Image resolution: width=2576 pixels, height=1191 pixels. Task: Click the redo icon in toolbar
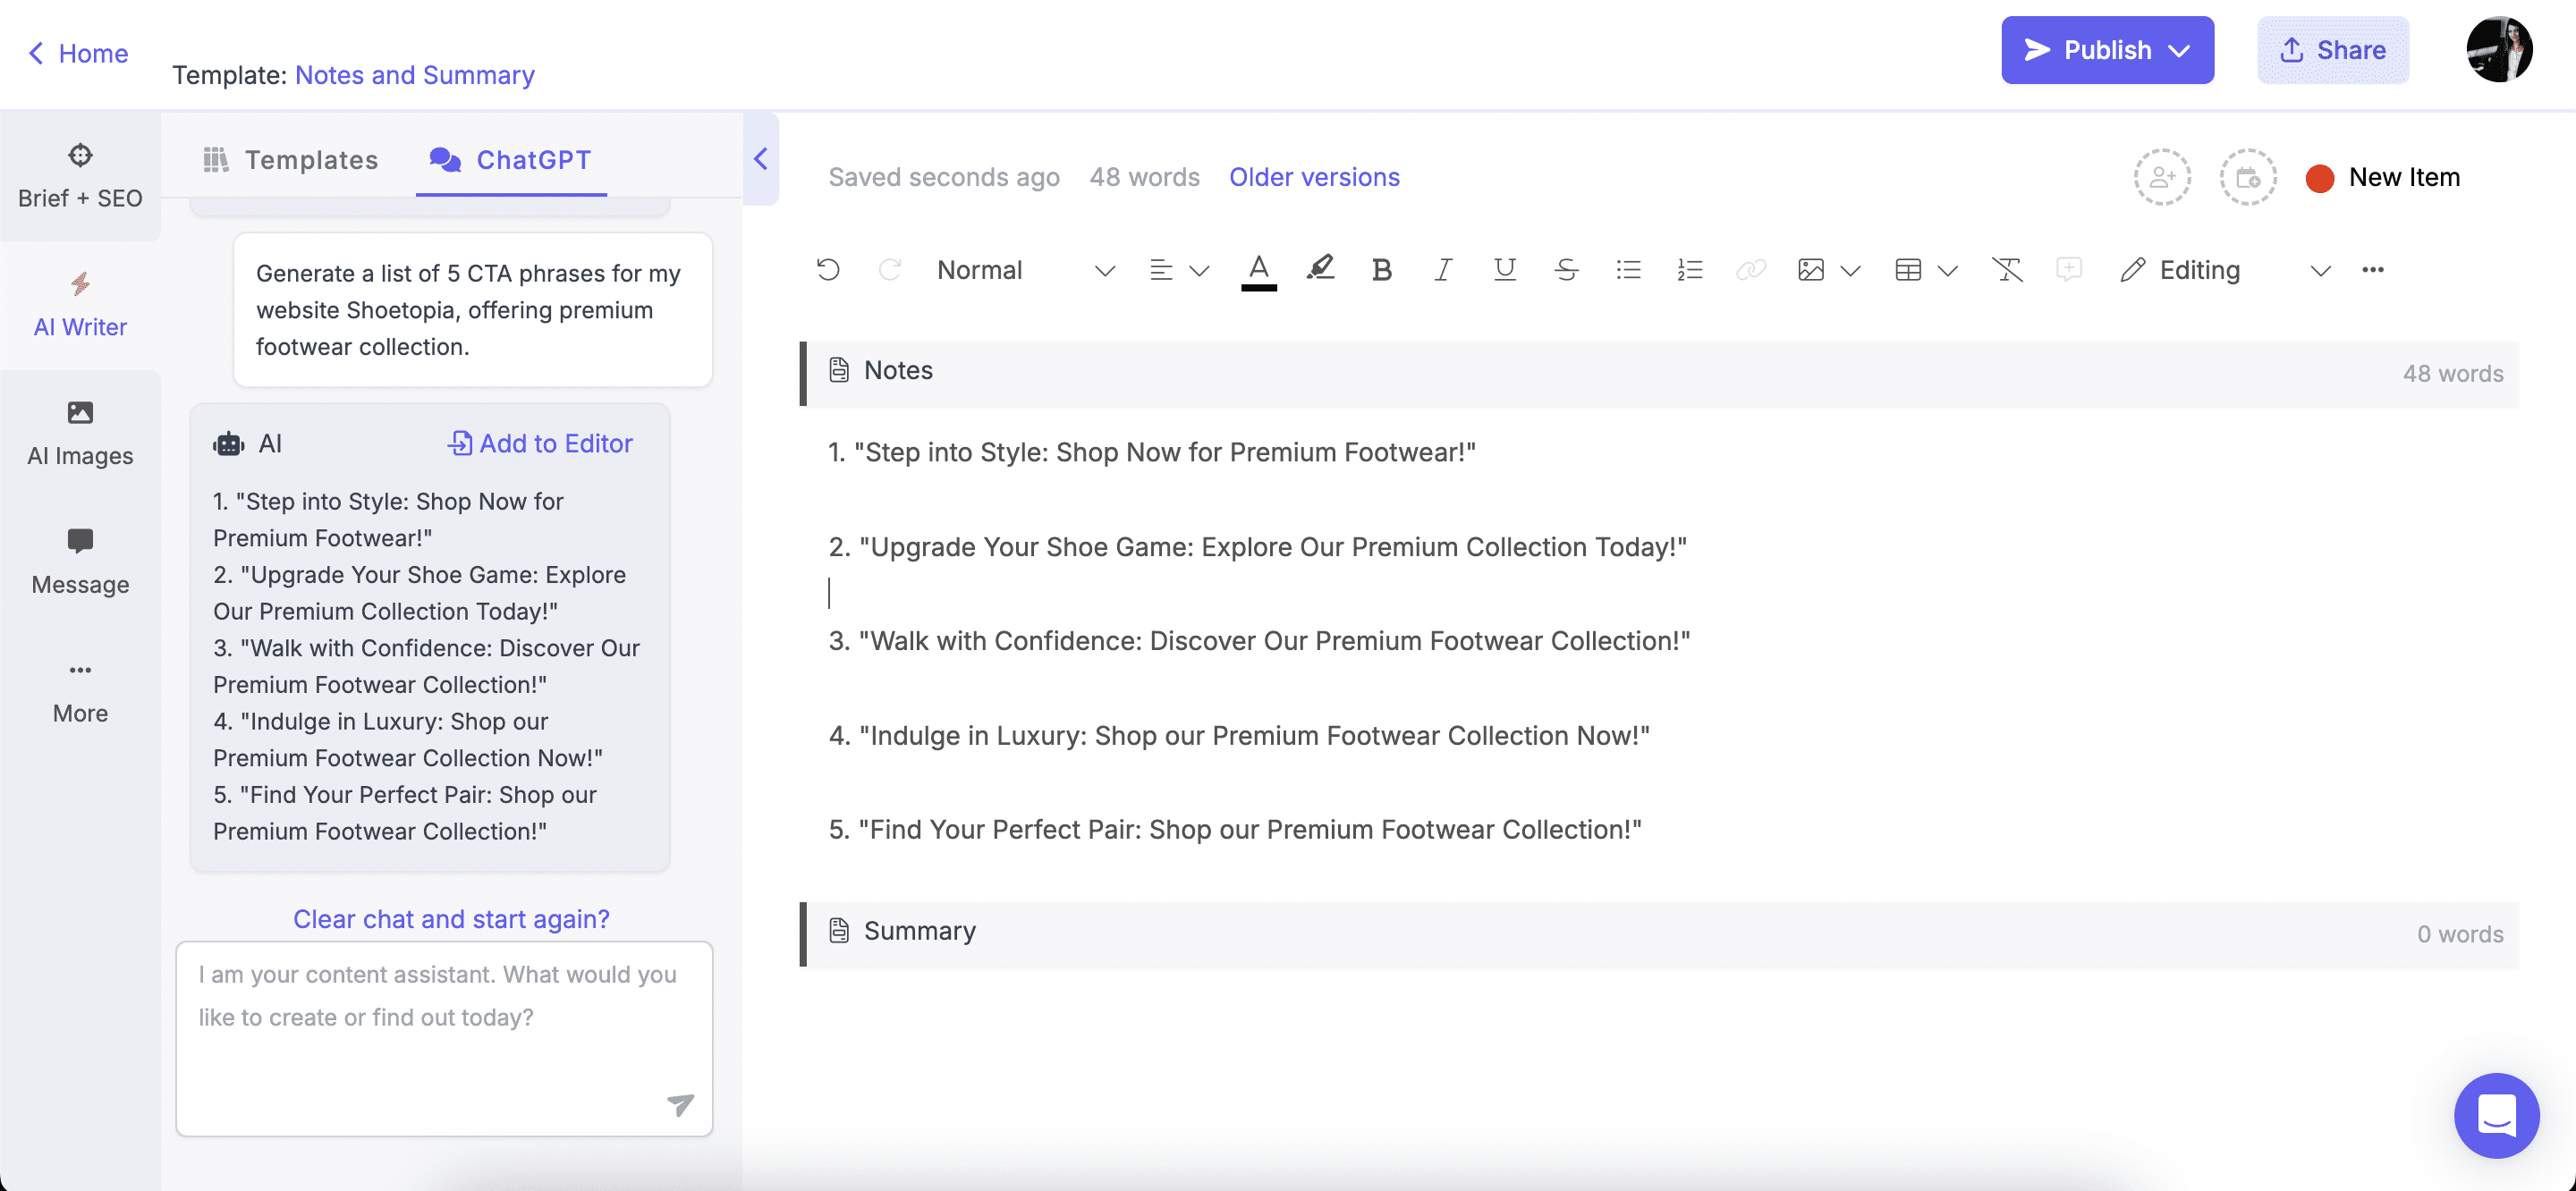887,267
